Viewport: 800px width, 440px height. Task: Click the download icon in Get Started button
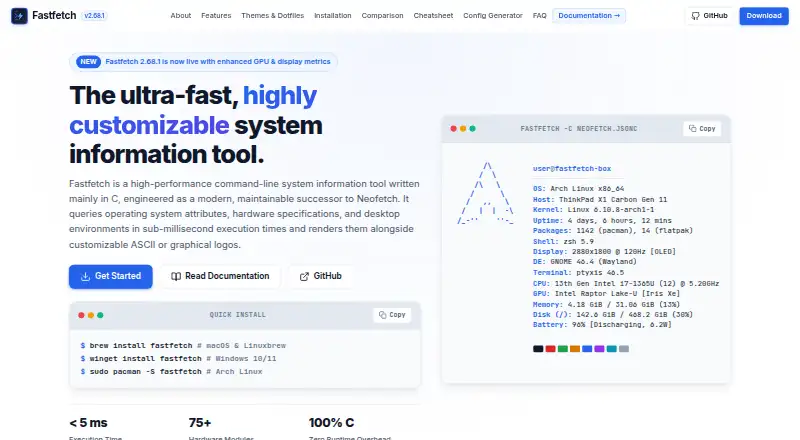coord(85,276)
